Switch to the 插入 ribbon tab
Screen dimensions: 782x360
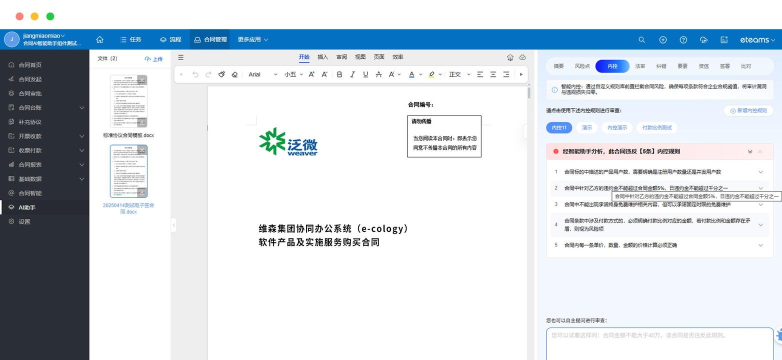pyautogui.click(x=323, y=57)
